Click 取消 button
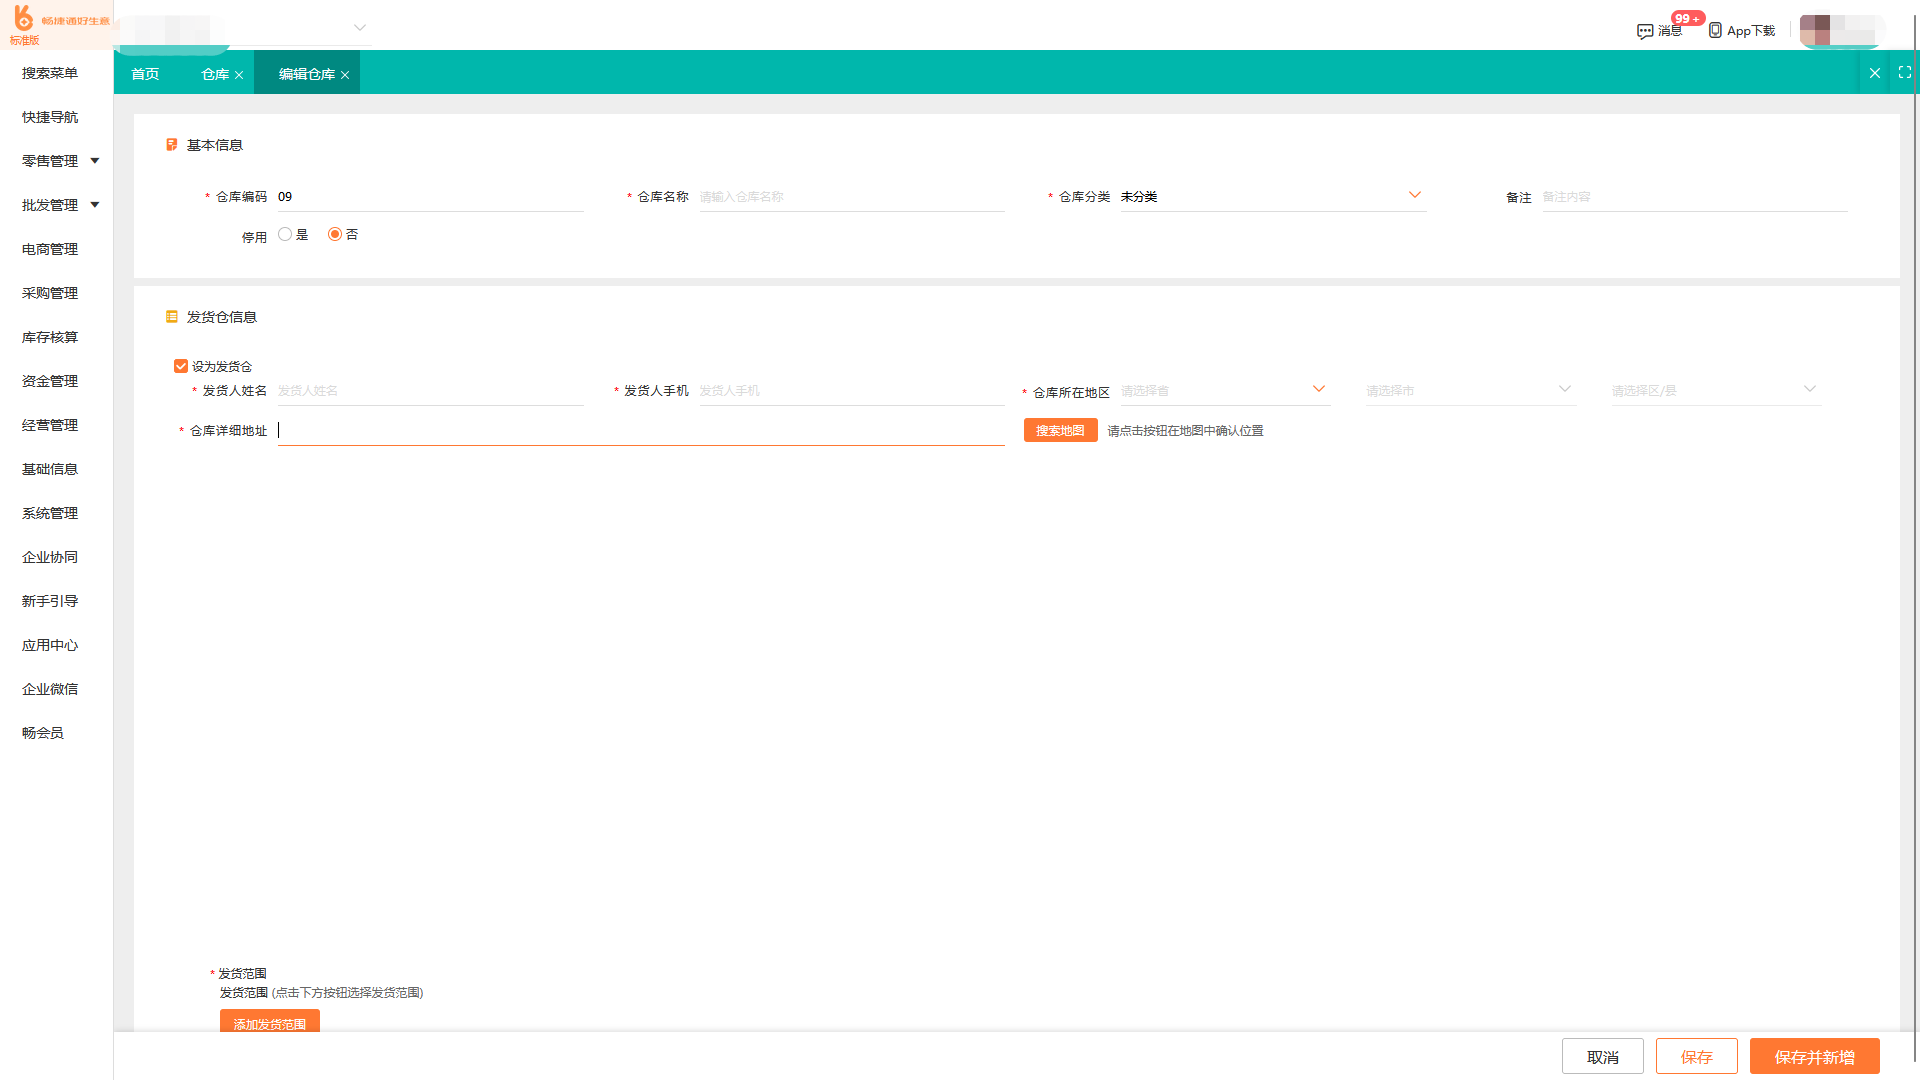1920x1080 pixels. [1606, 1055]
